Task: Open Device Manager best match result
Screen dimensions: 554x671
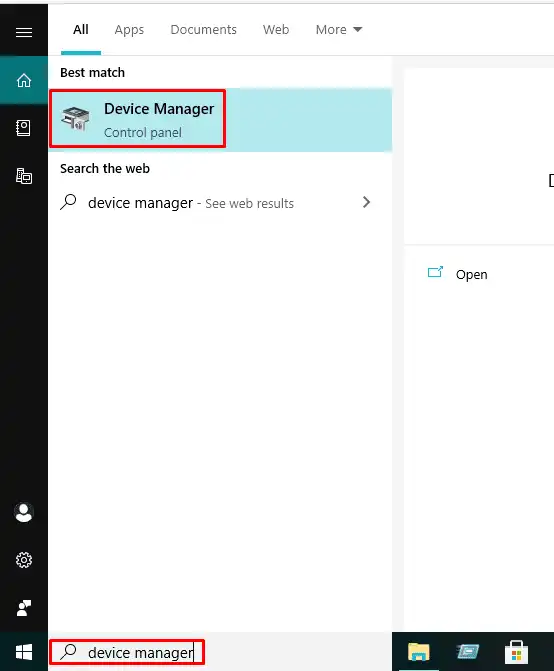Action: pyautogui.click(x=220, y=119)
